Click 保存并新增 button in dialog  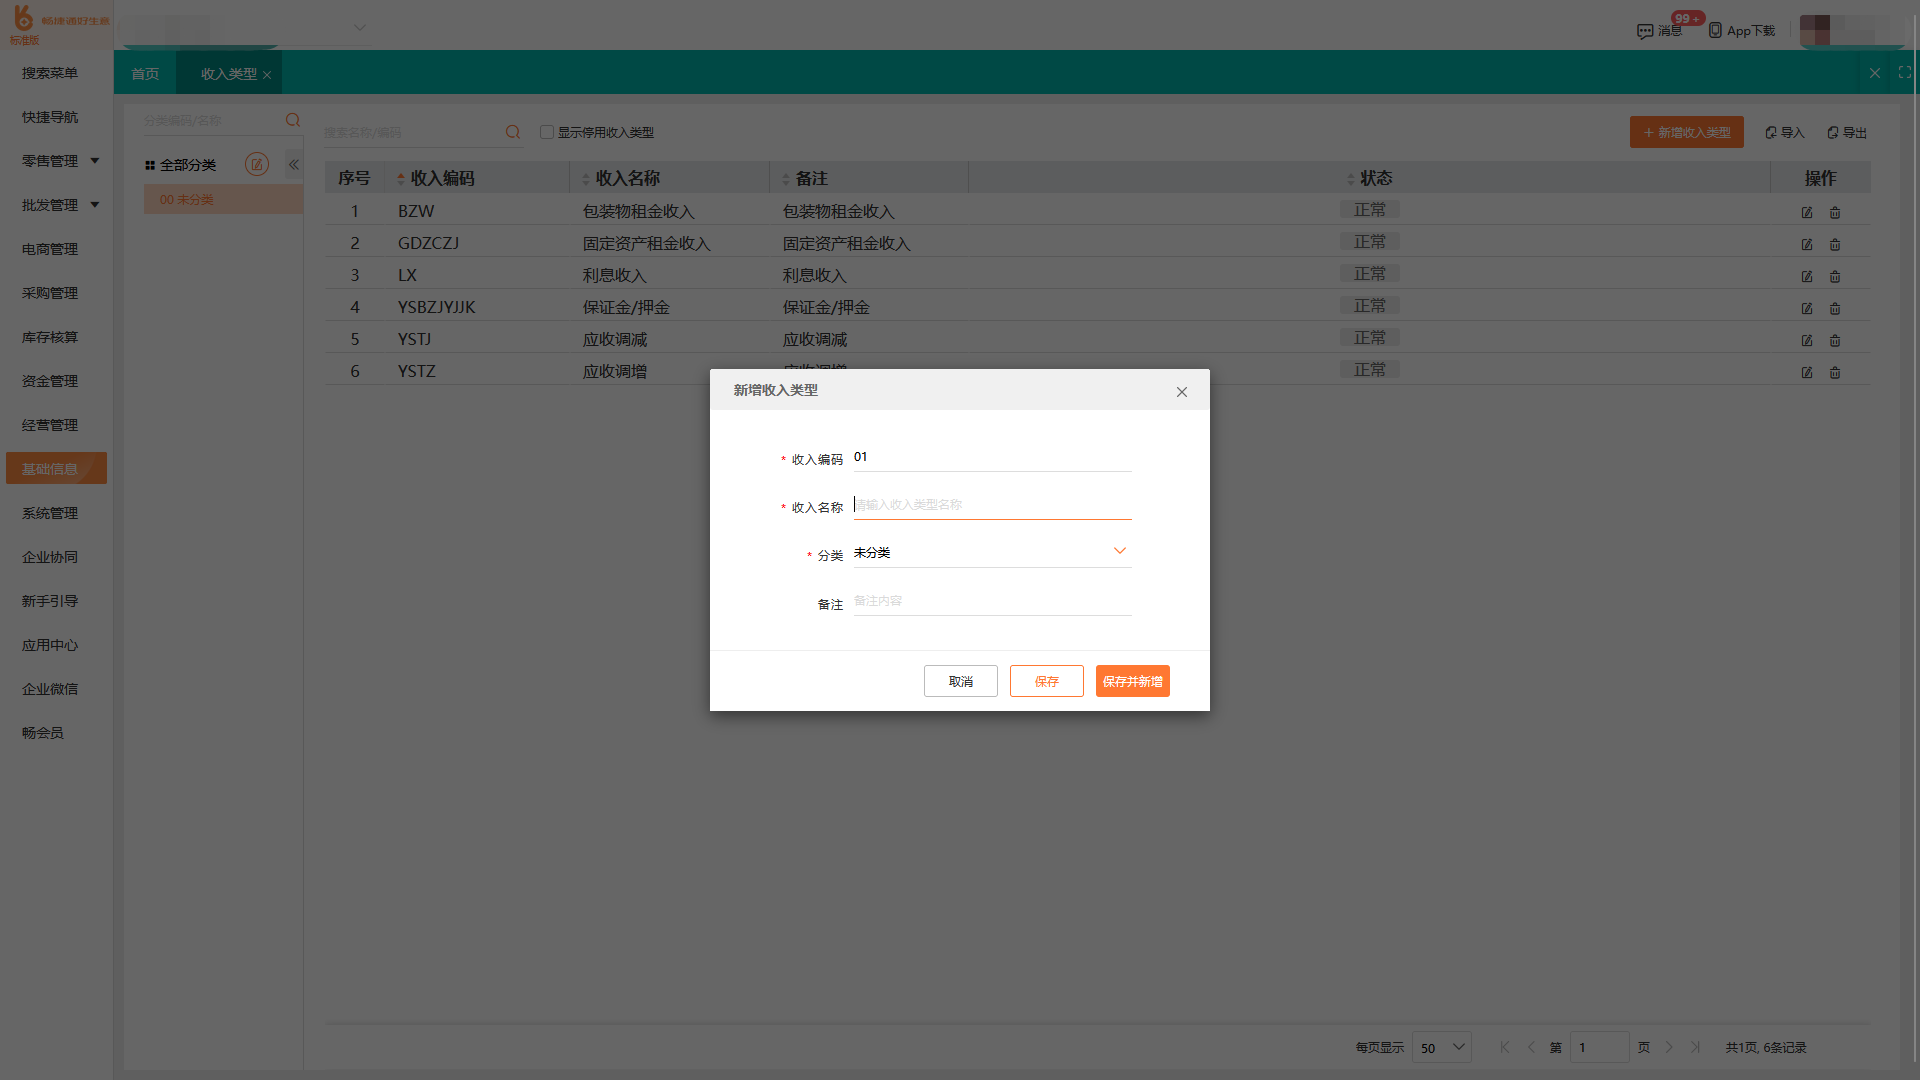(x=1131, y=680)
